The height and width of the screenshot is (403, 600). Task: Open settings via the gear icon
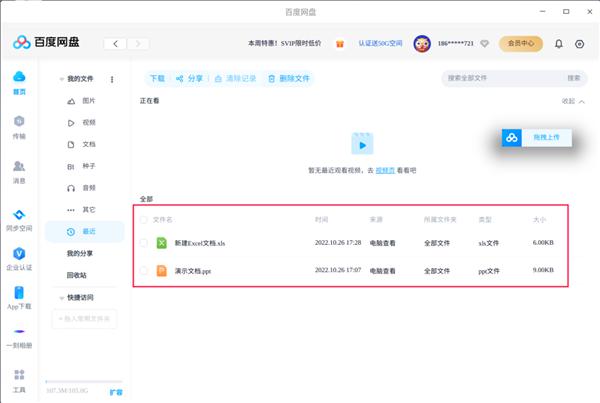coord(579,44)
